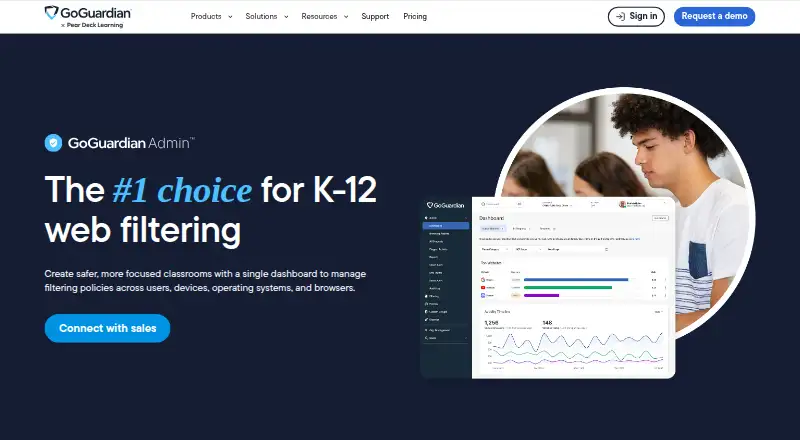Go to the Support page

pyautogui.click(x=375, y=16)
